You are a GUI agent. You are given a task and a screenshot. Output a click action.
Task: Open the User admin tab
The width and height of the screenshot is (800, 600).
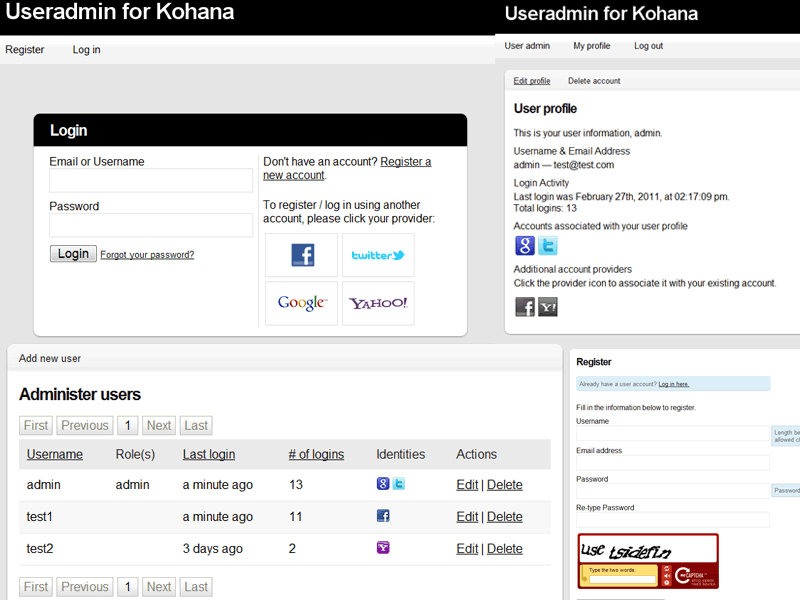pyautogui.click(x=527, y=45)
